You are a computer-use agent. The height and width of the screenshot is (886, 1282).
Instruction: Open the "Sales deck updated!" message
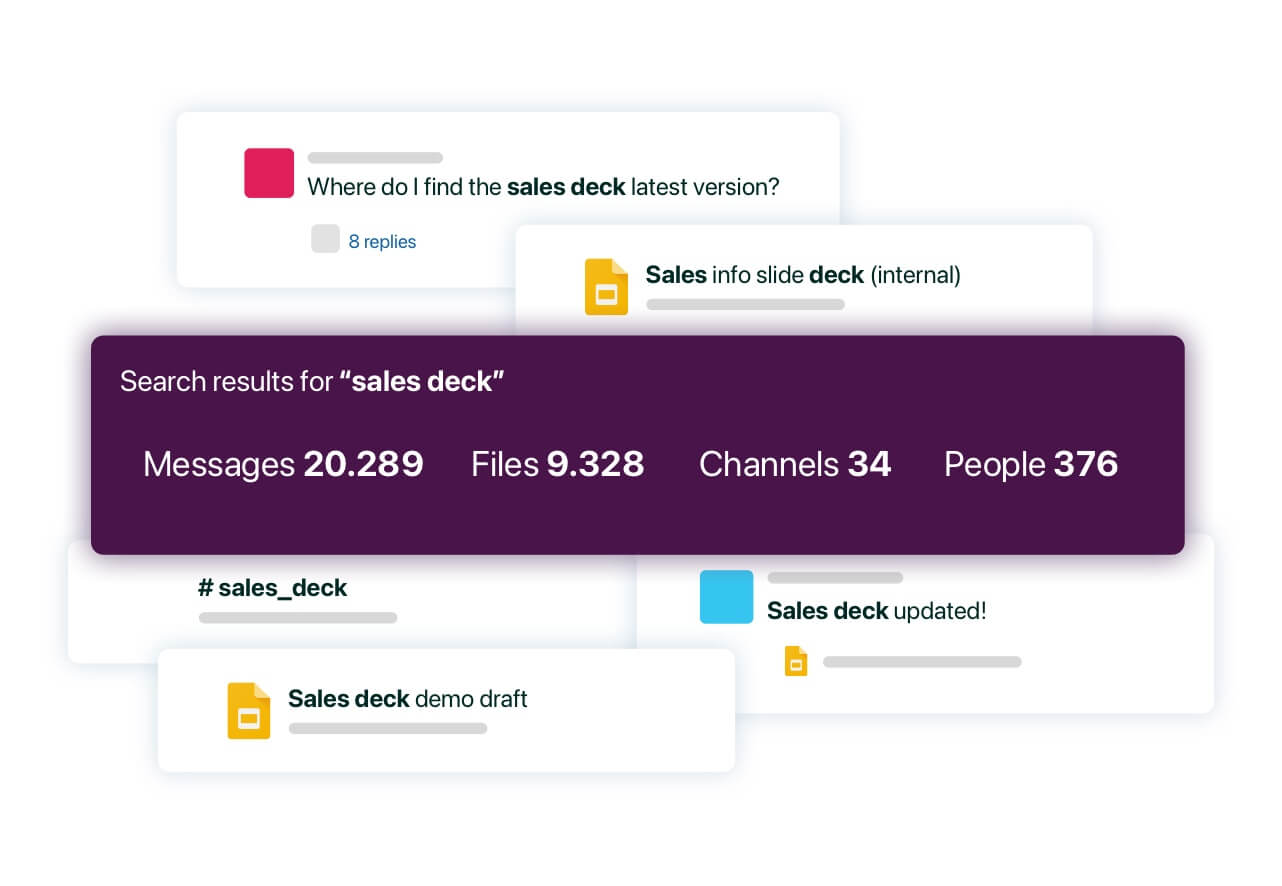point(876,611)
